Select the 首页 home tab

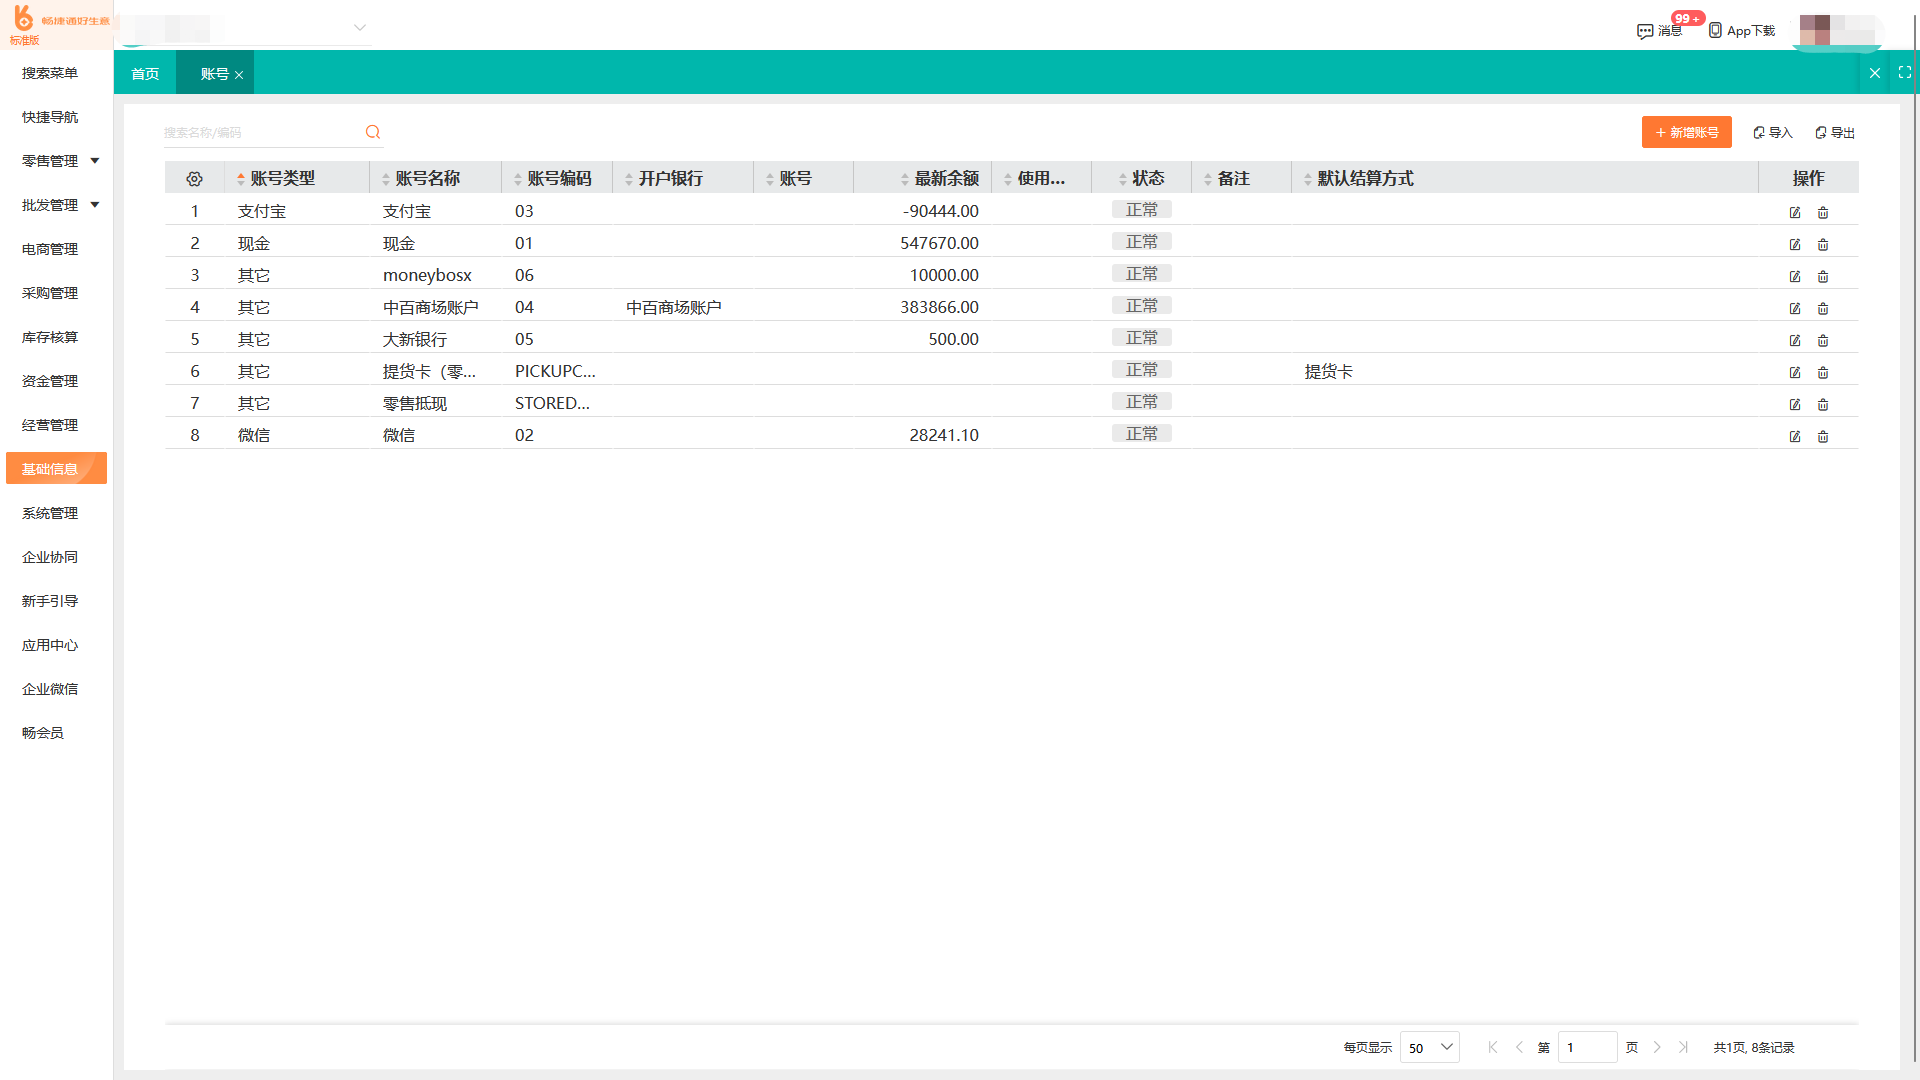(x=145, y=74)
